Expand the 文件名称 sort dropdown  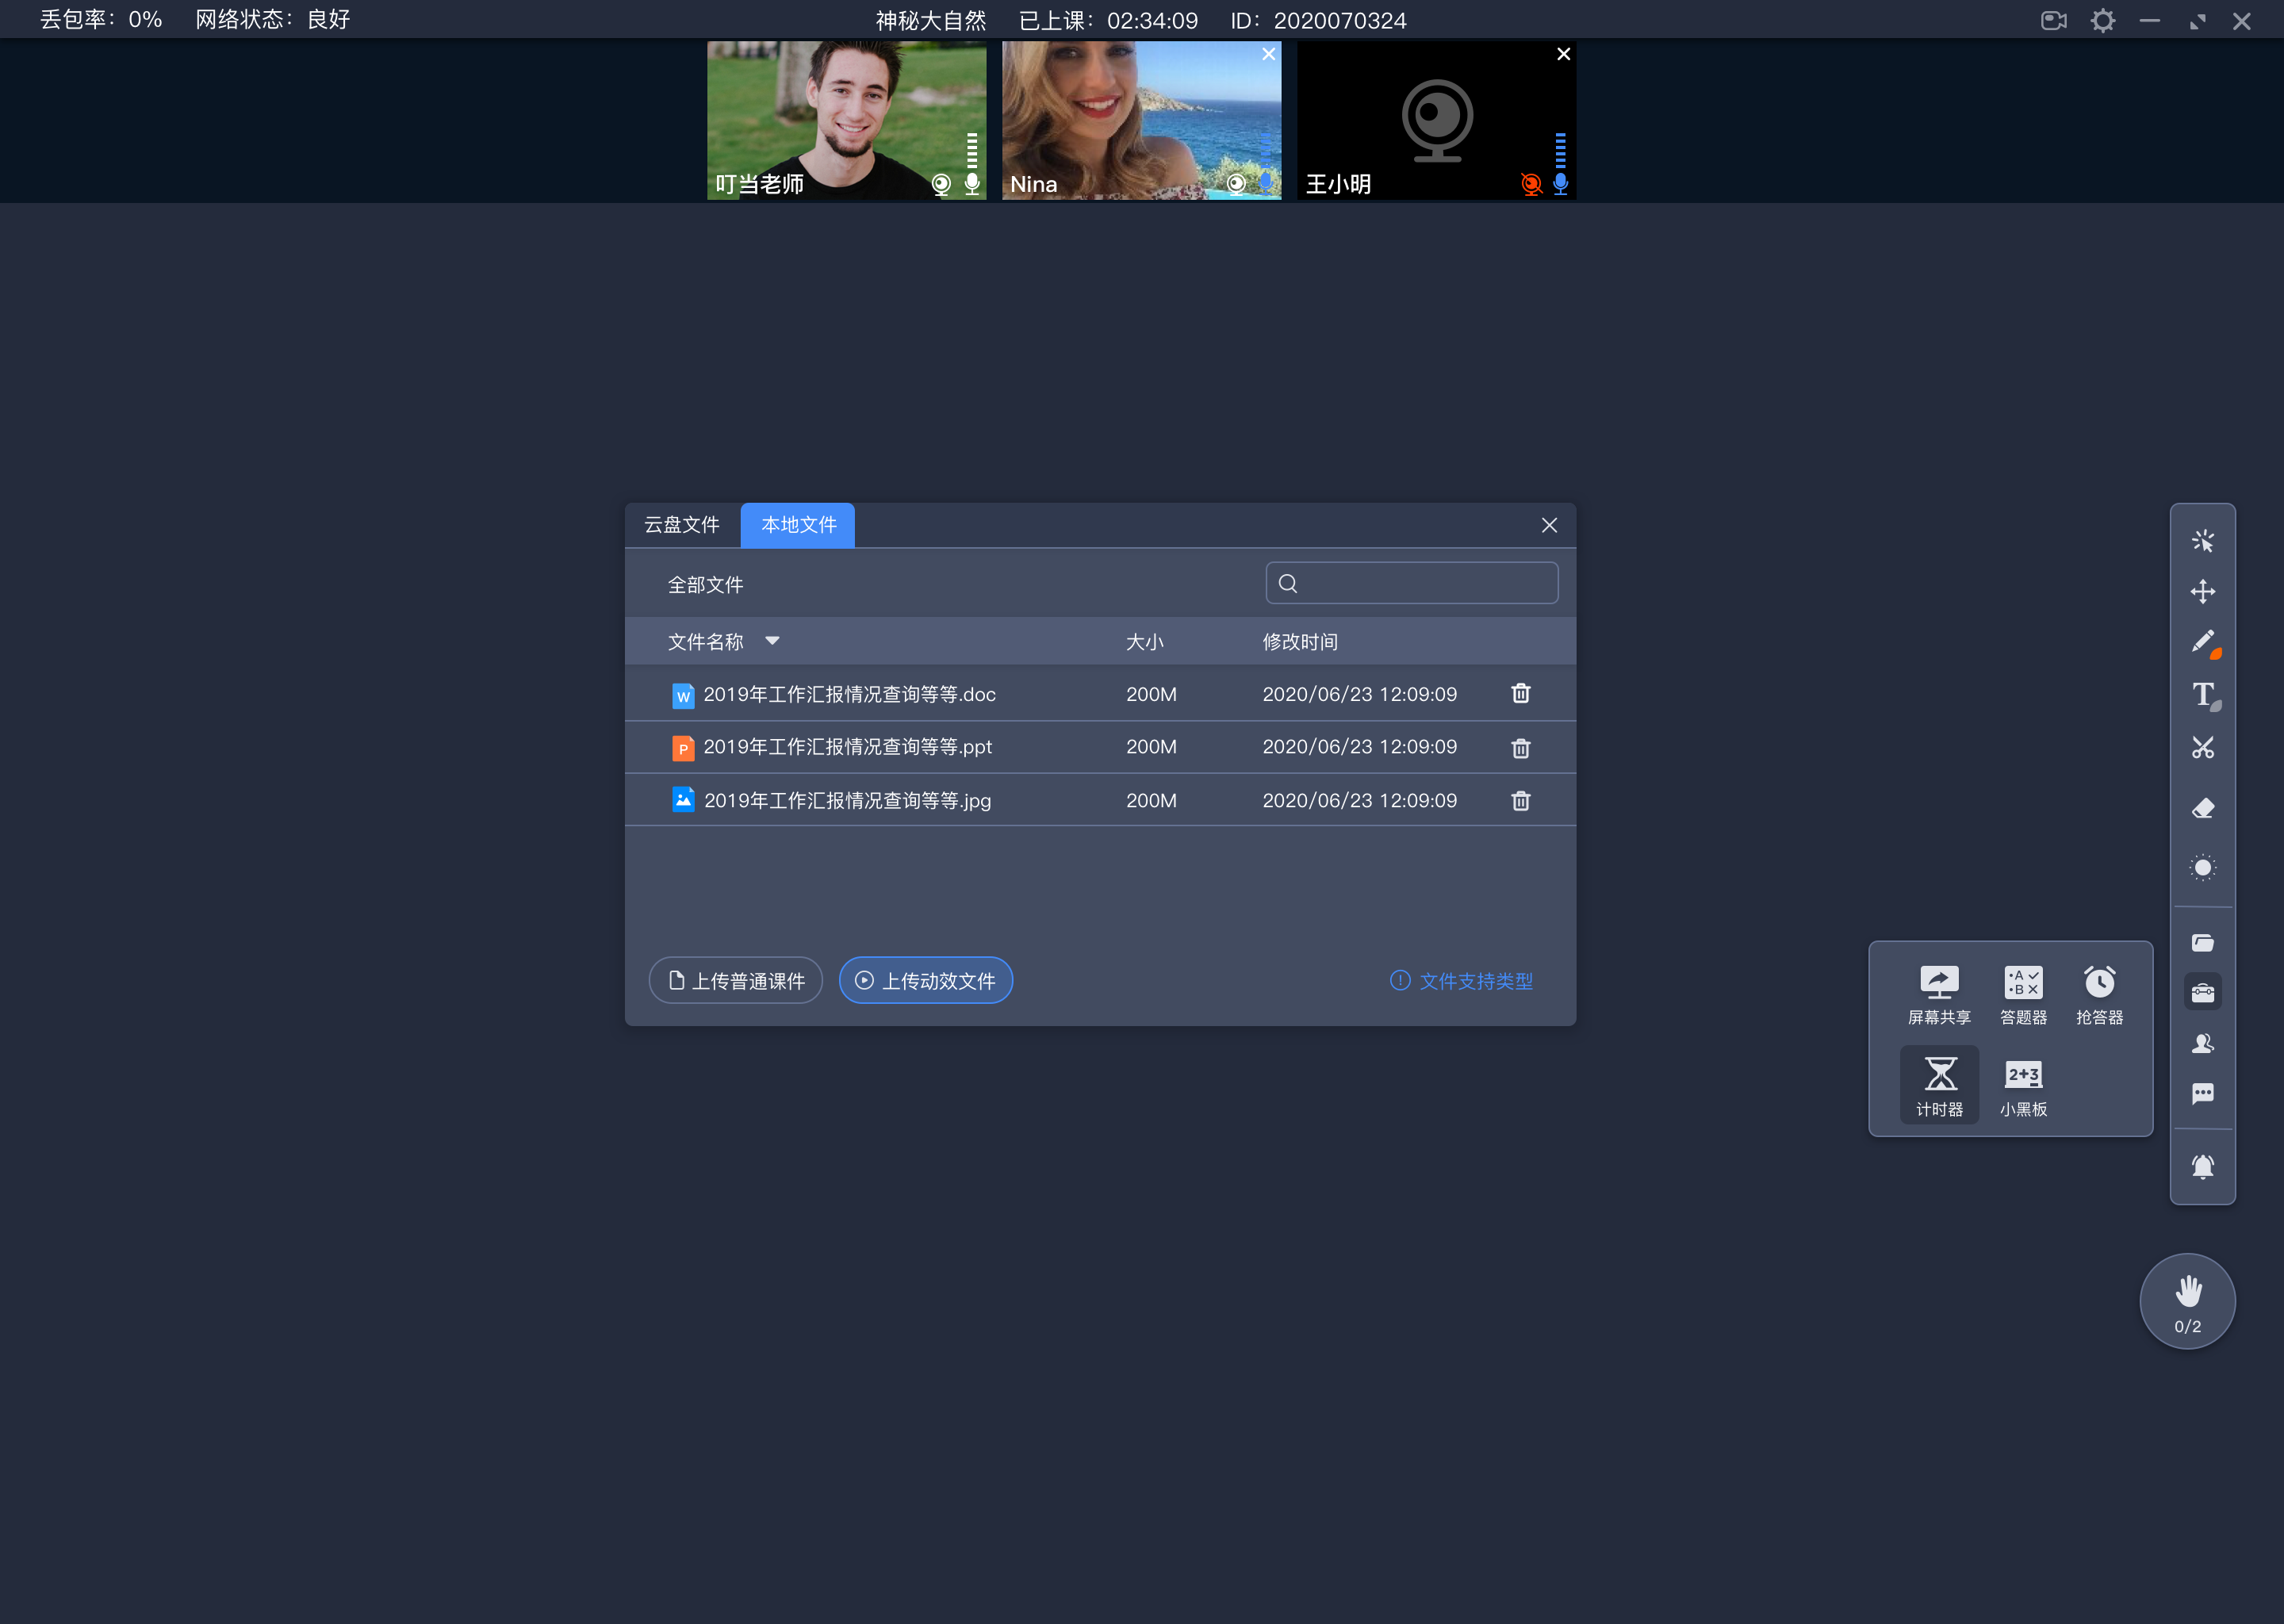click(x=773, y=642)
